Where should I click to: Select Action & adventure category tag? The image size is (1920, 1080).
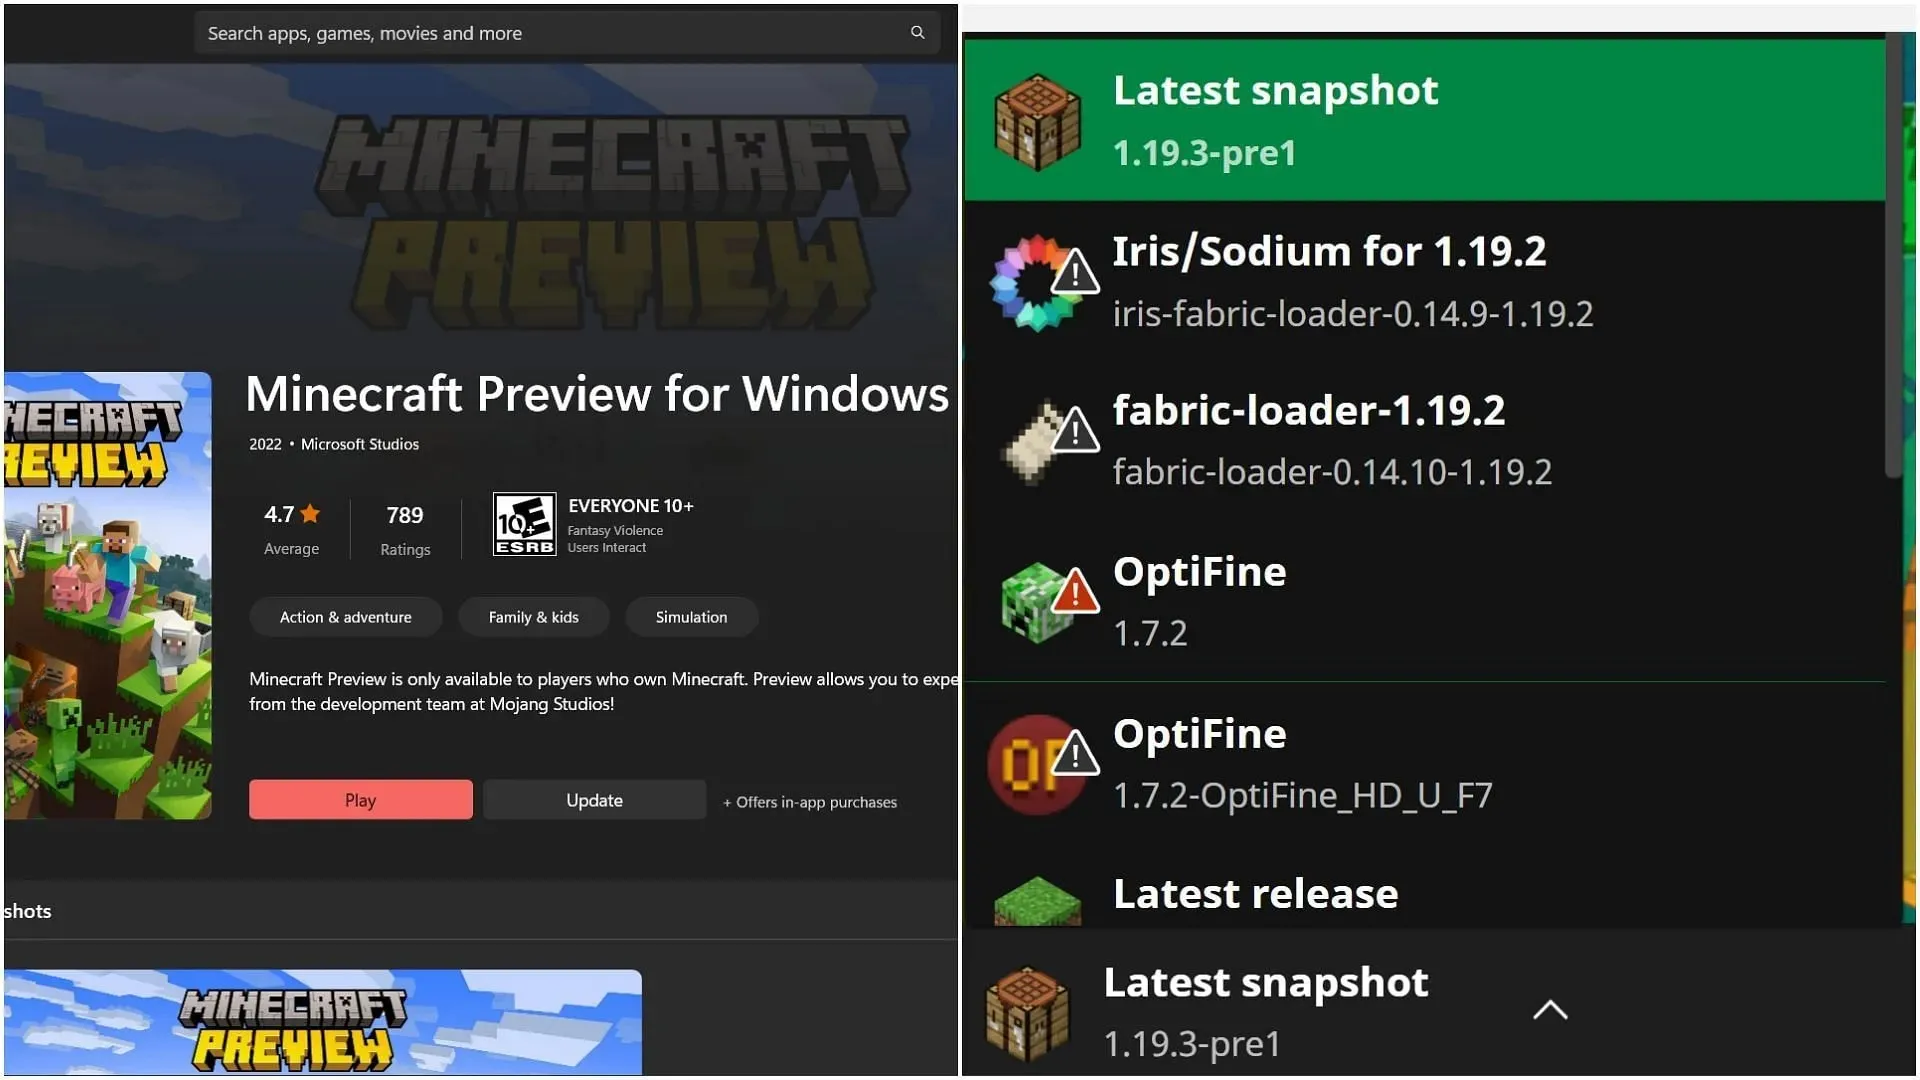[345, 616]
